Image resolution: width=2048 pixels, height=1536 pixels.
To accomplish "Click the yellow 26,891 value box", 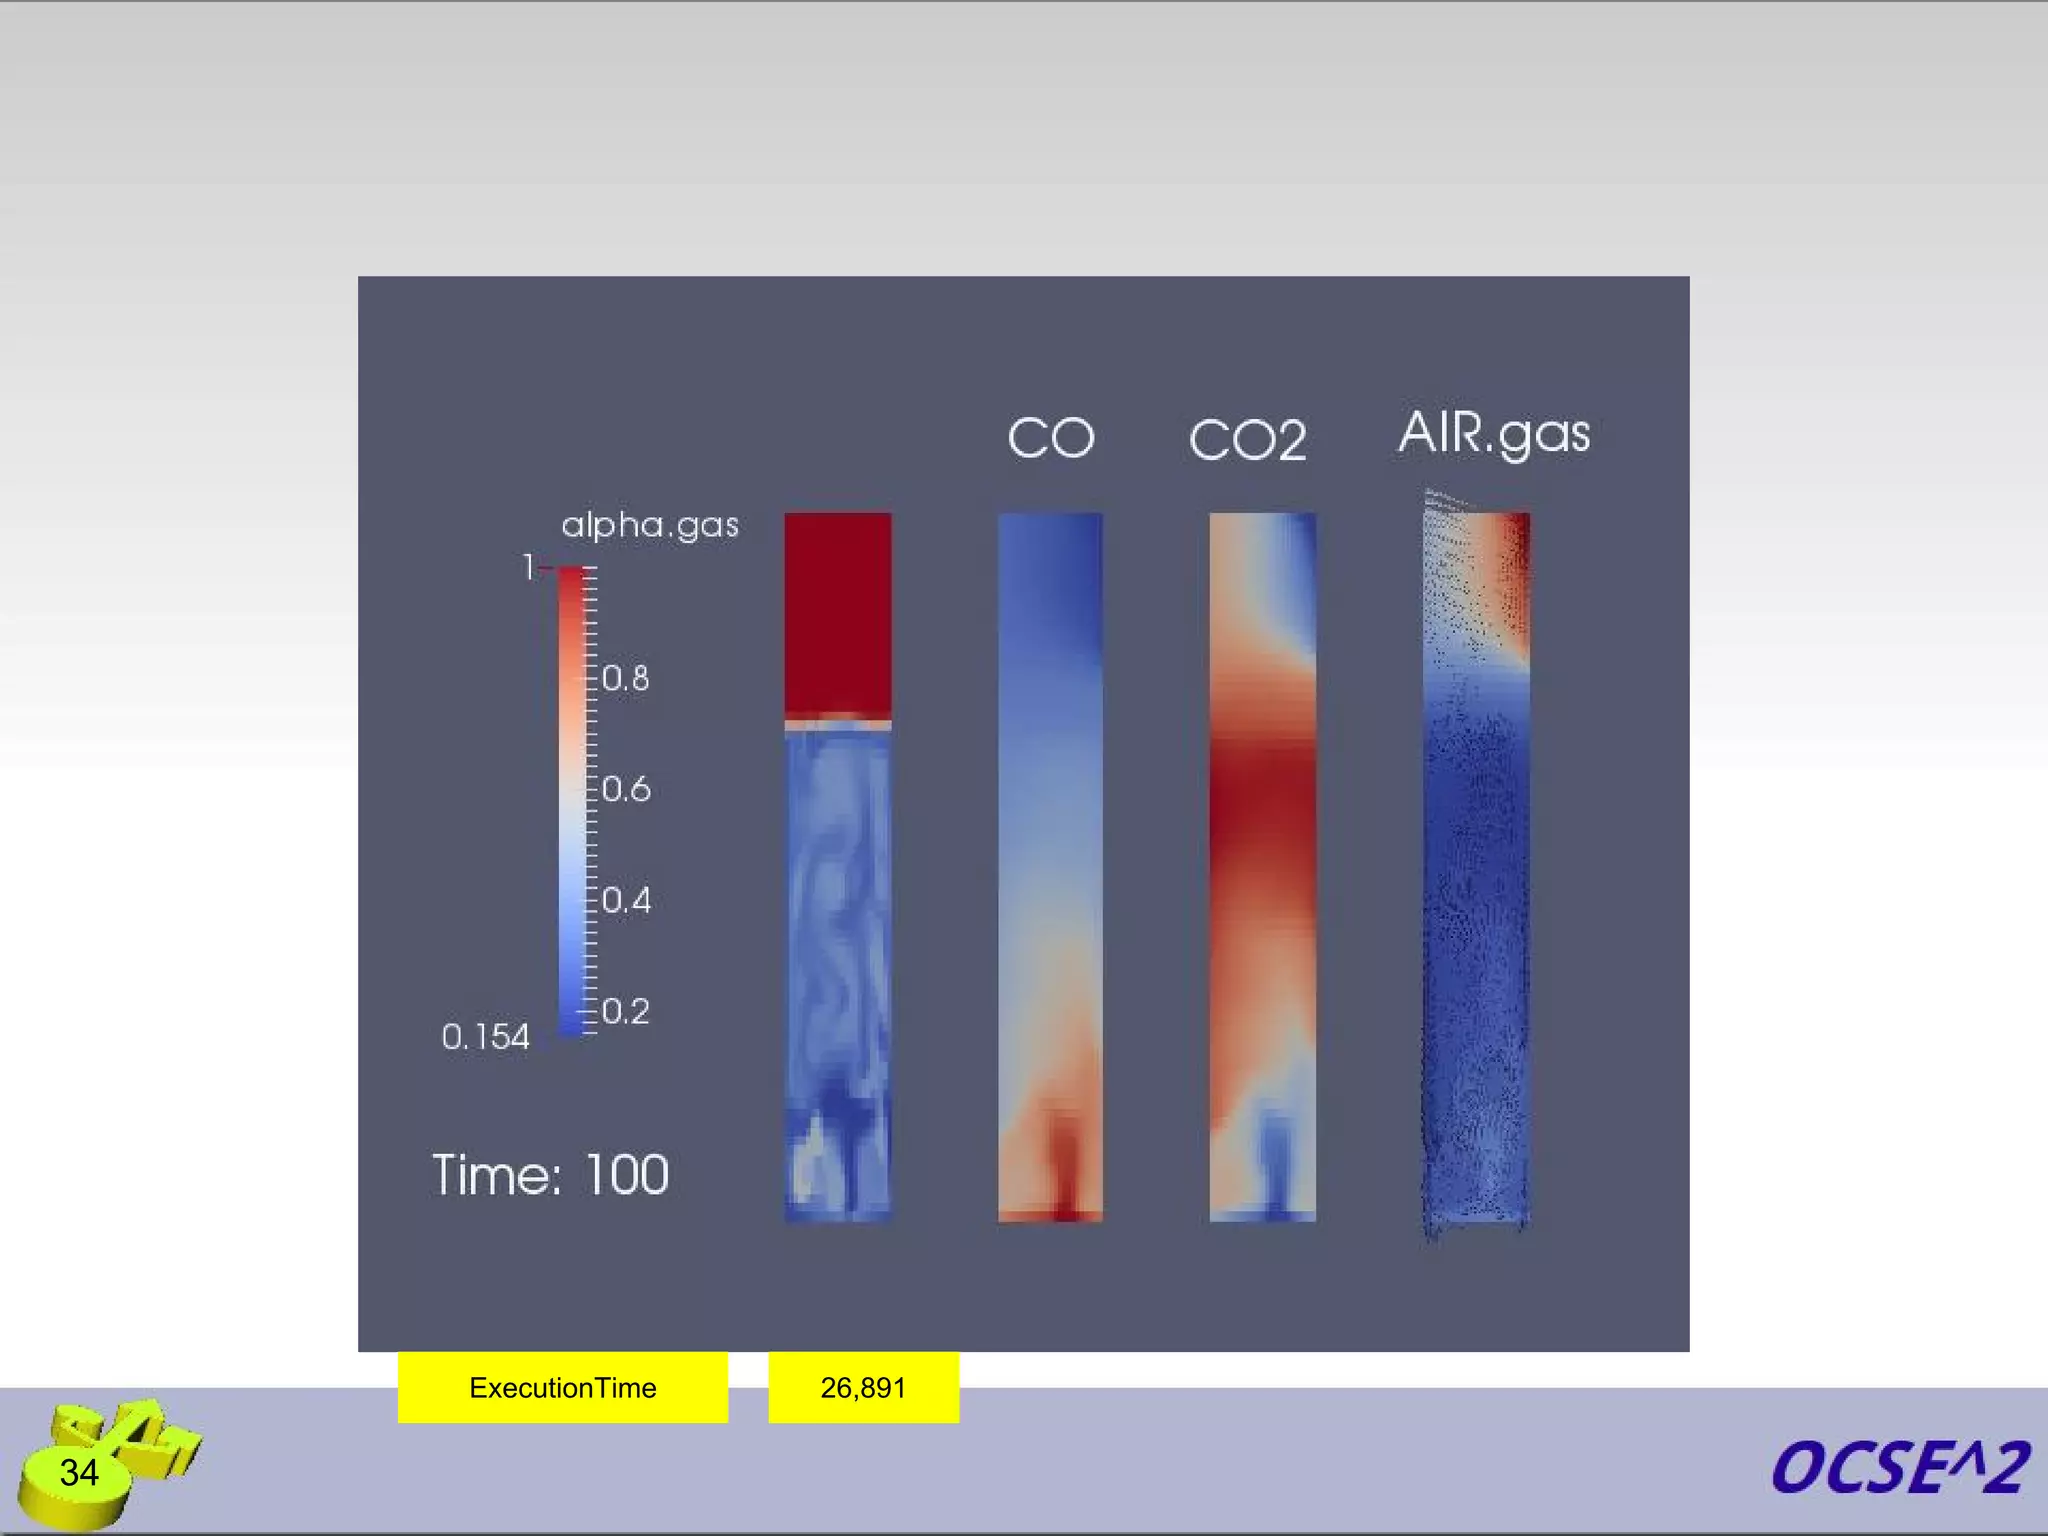I will 863,1387.
